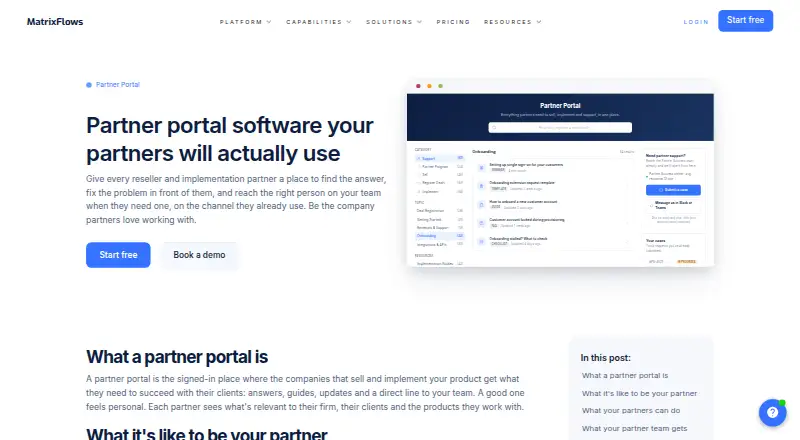
Task: Jump to 'What your partners can do' section
Action: coord(631,410)
